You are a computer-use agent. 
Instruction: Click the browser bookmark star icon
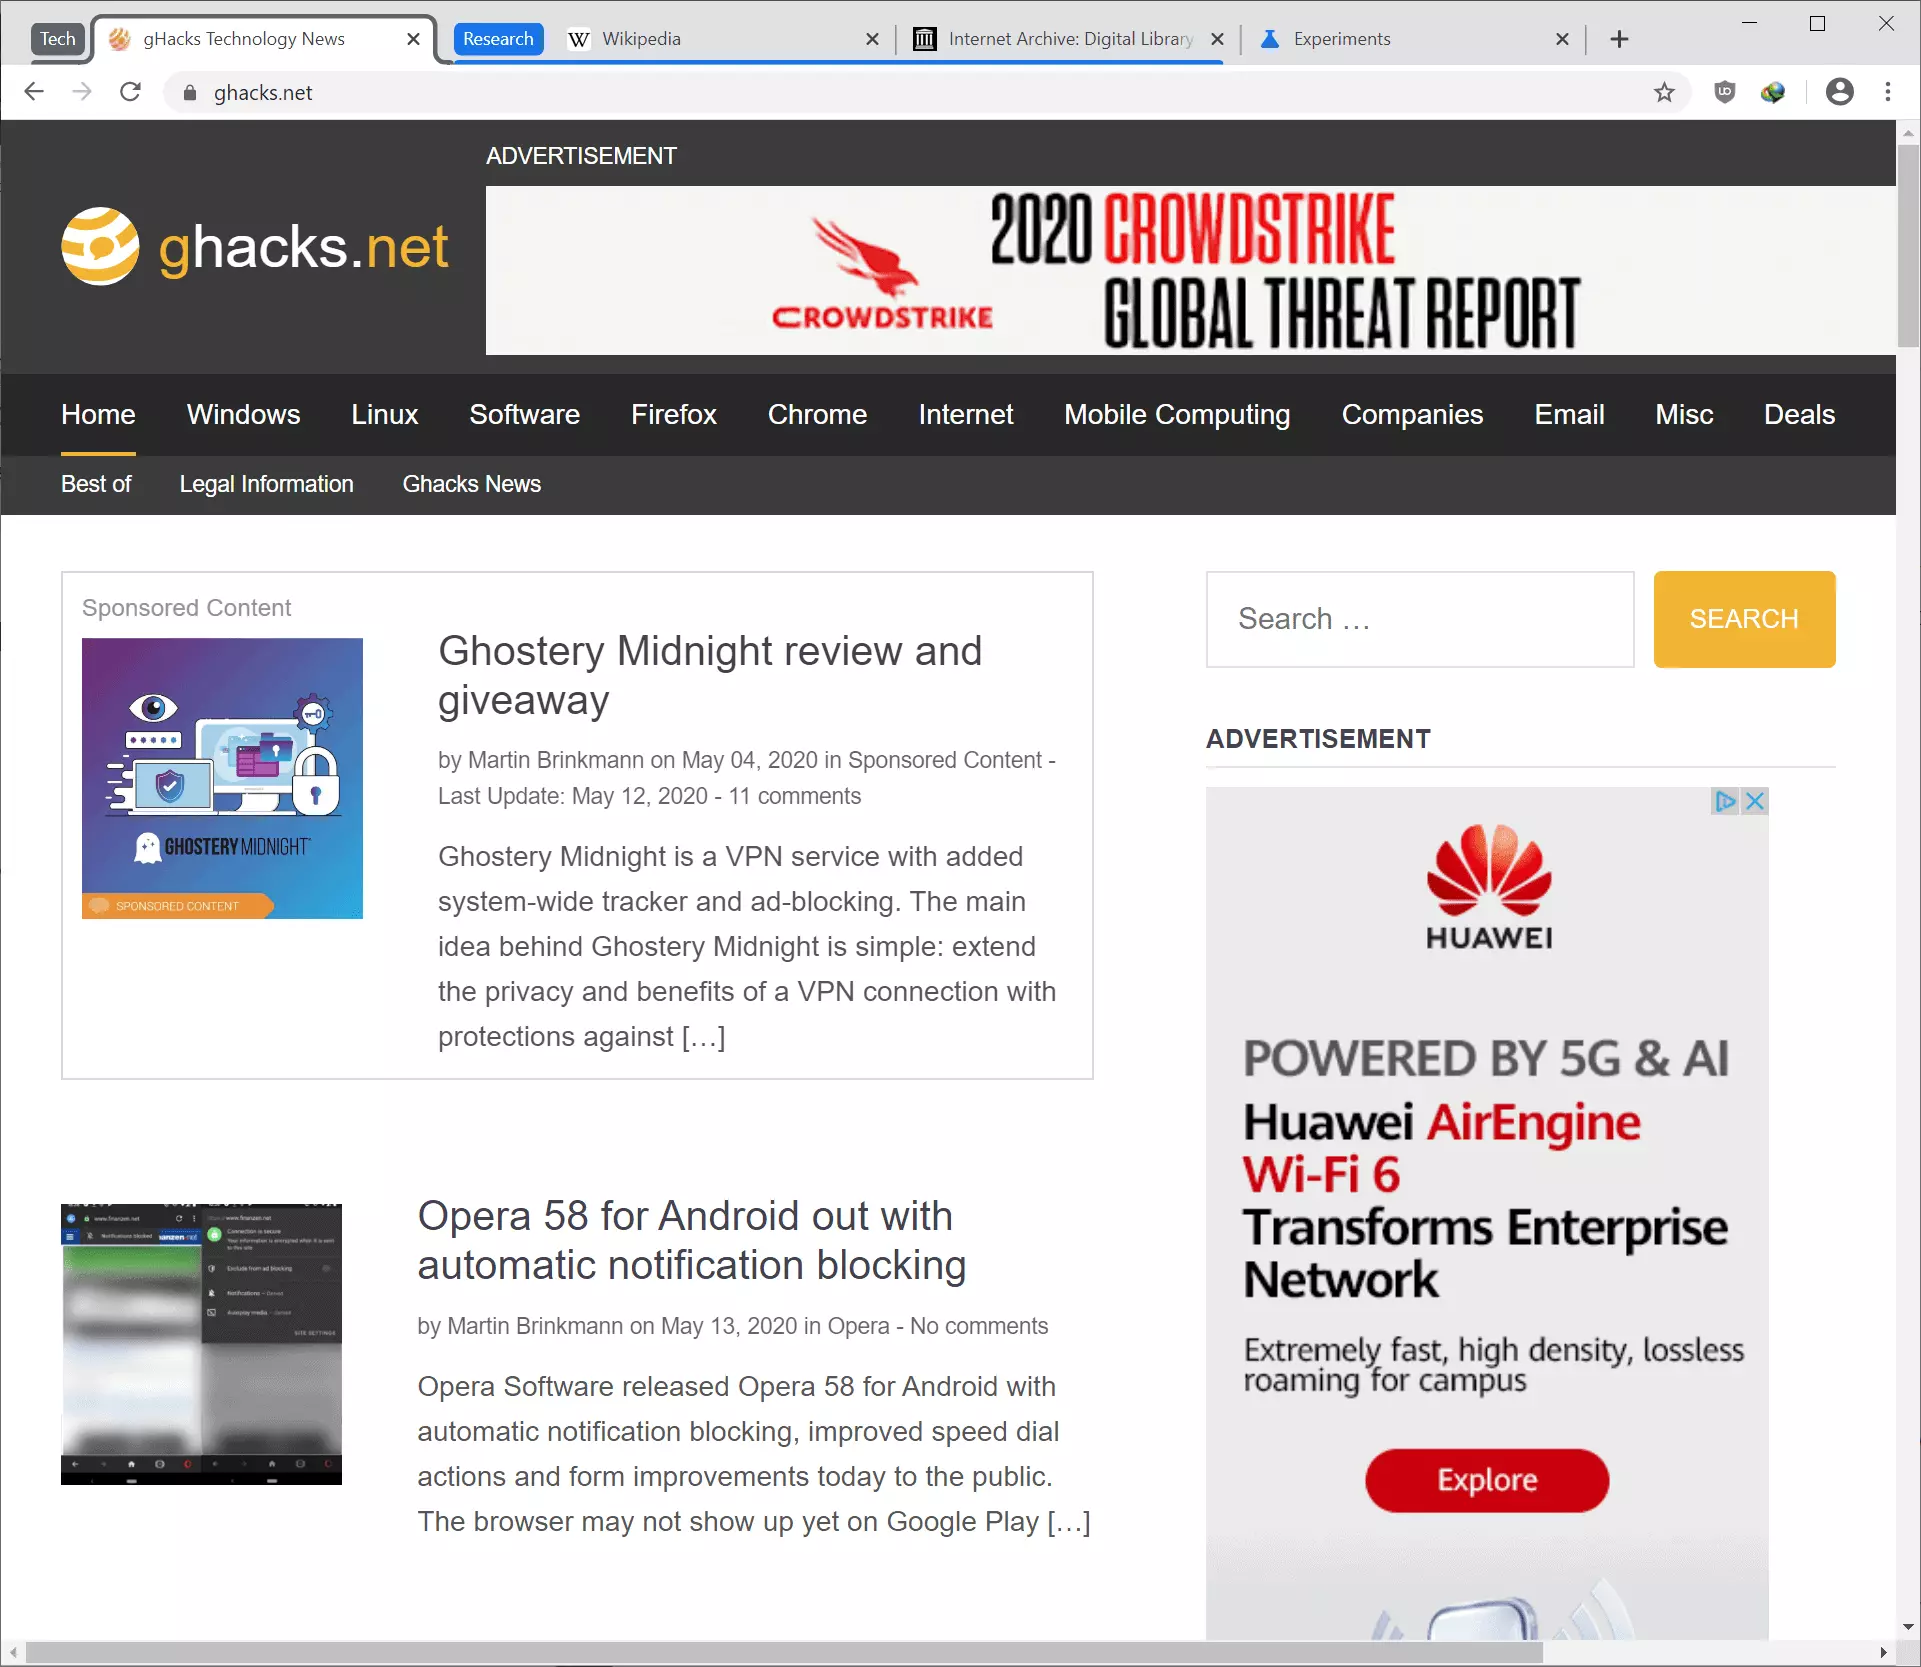(x=1665, y=93)
